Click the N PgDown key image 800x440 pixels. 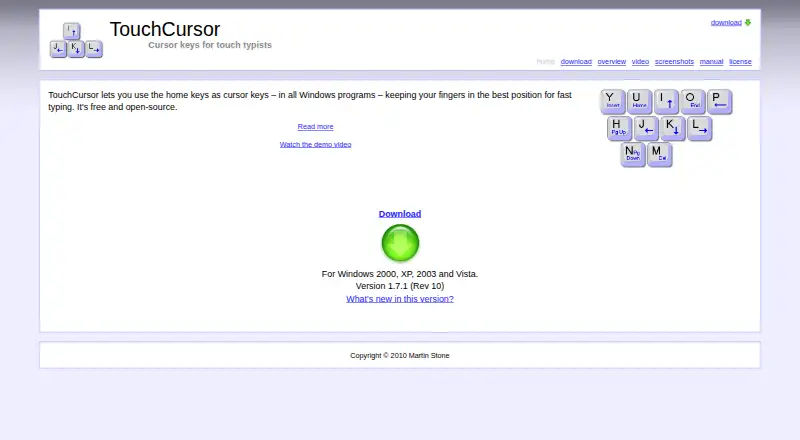(633, 155)
